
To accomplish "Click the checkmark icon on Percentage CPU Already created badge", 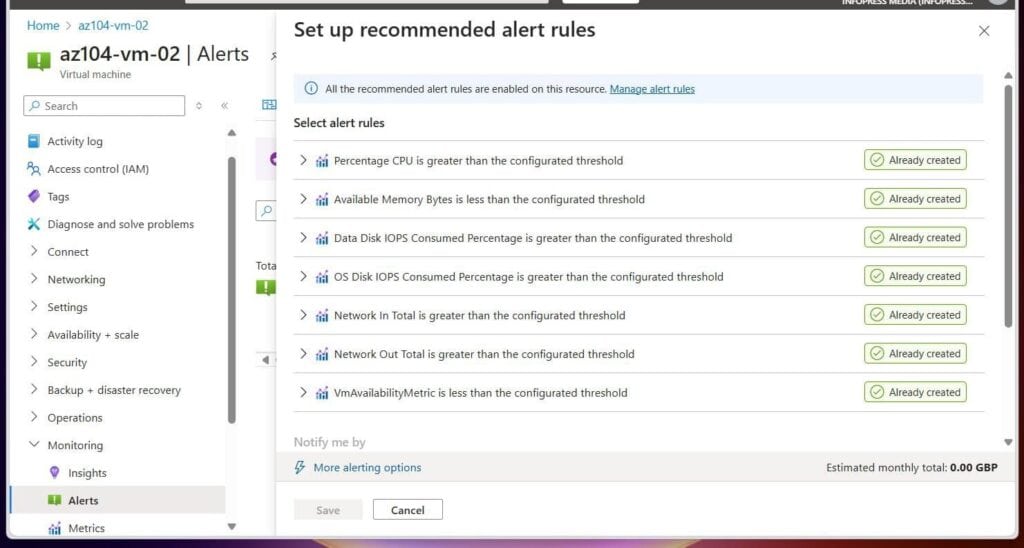I will [877, 160].
